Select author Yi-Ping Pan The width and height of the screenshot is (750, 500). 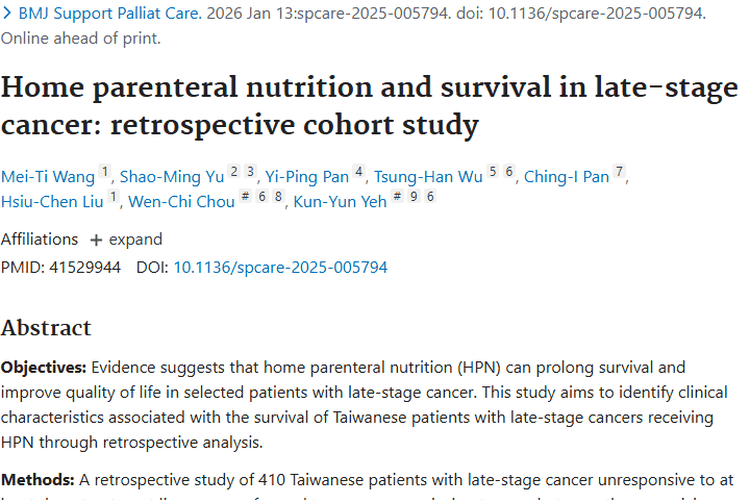pos(307,177)
